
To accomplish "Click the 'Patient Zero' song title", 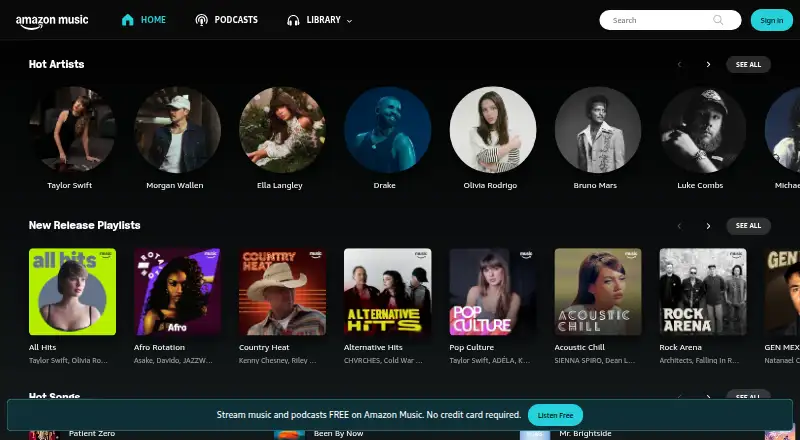I will coord(92,433).
